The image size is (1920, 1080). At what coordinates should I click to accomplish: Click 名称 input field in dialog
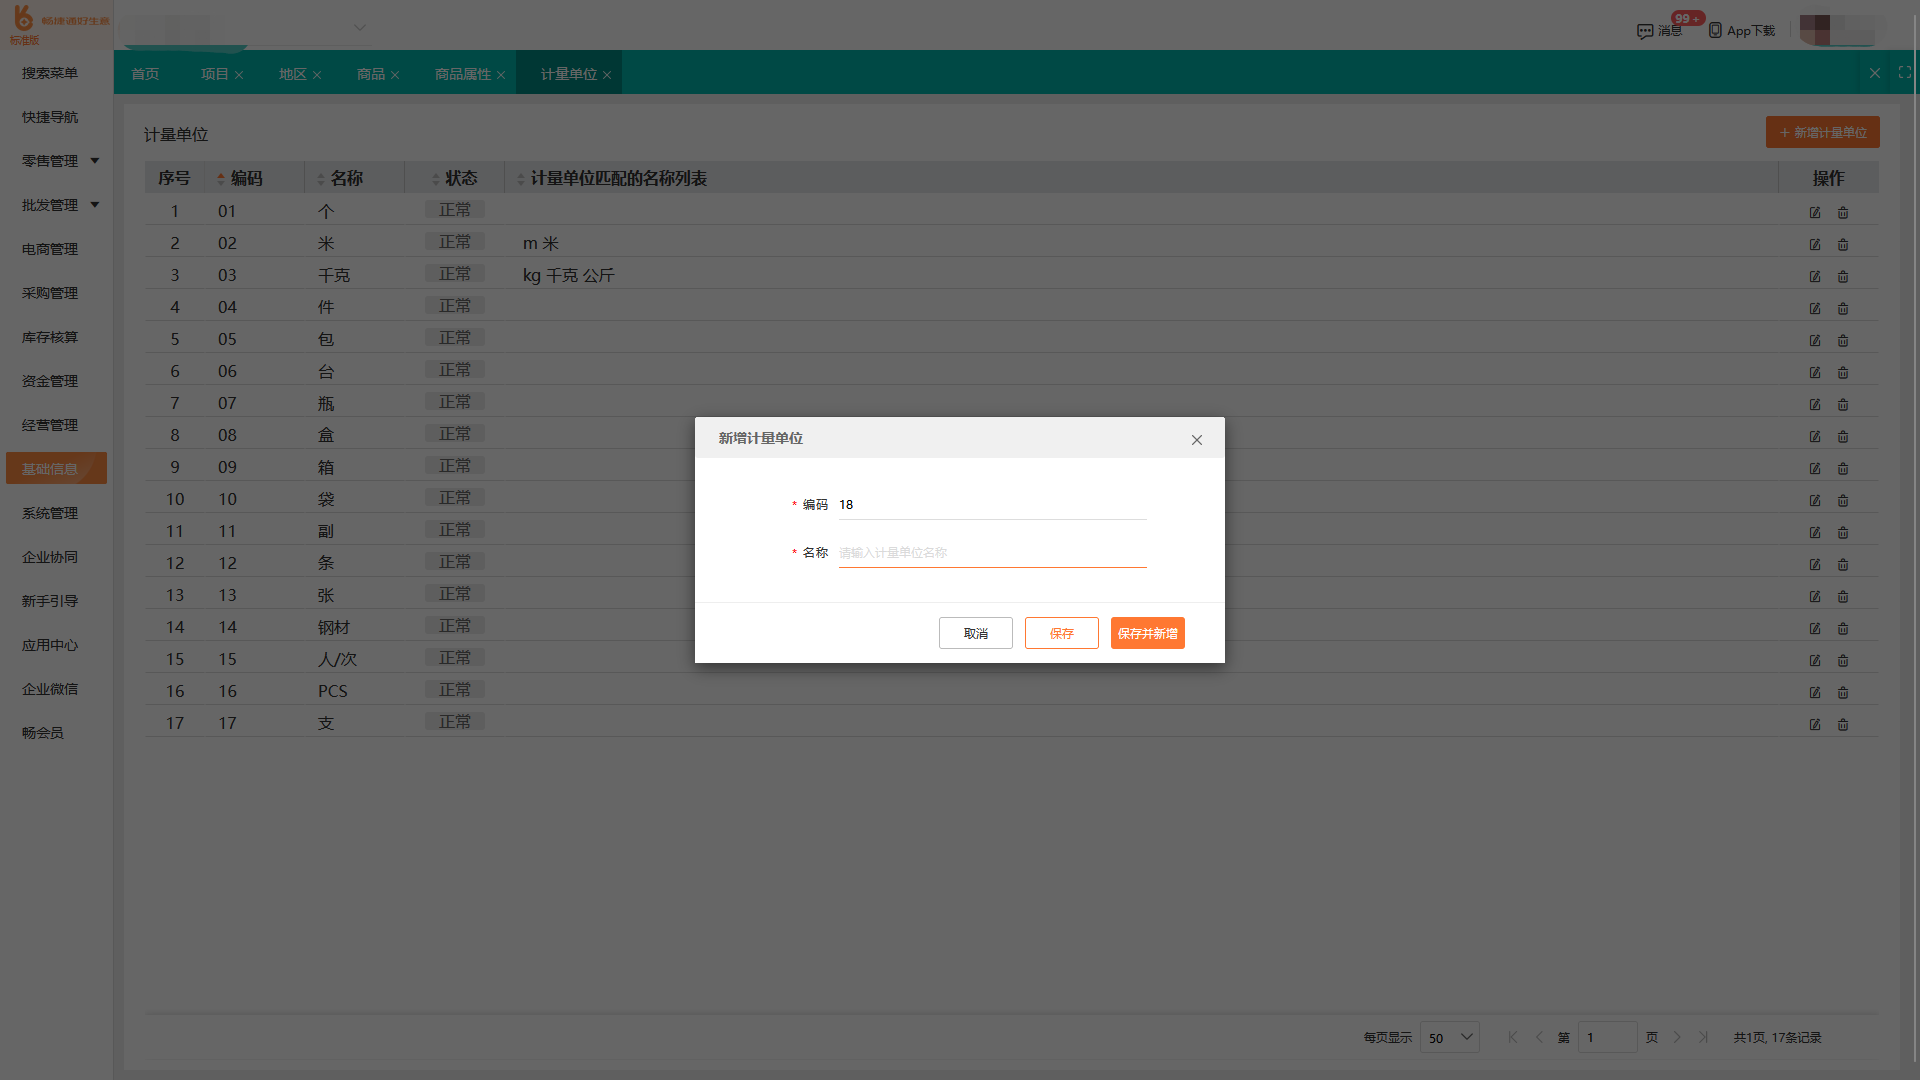pyautogui.click(x=990, y=553)
